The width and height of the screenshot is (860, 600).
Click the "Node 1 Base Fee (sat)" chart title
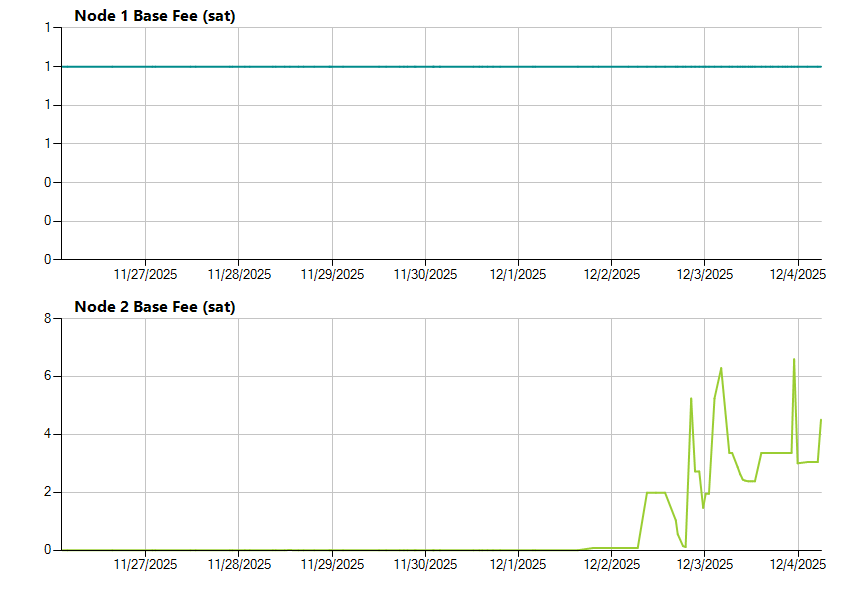(155, 16)
